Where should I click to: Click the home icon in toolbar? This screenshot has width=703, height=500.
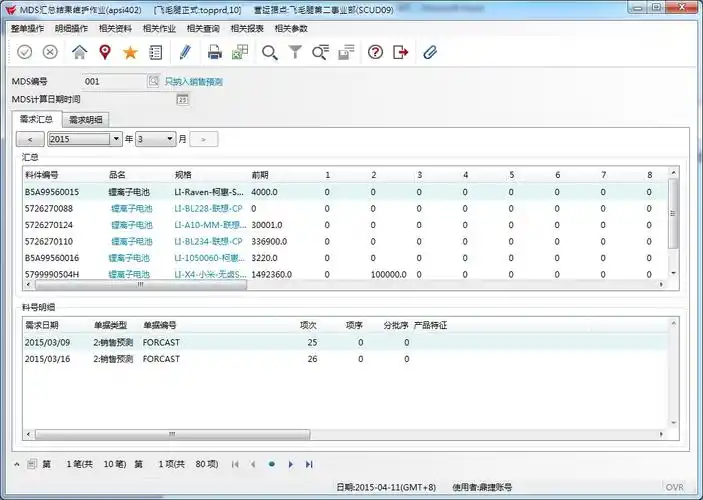coord(80,52)
